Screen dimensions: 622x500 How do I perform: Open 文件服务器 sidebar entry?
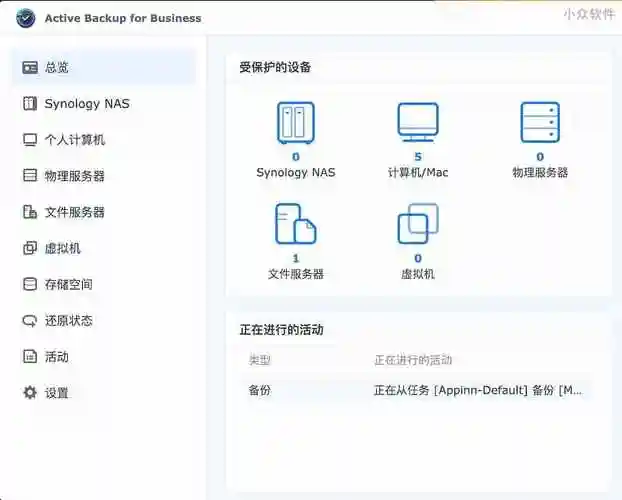pyautogui.click(x=75, y=212)
